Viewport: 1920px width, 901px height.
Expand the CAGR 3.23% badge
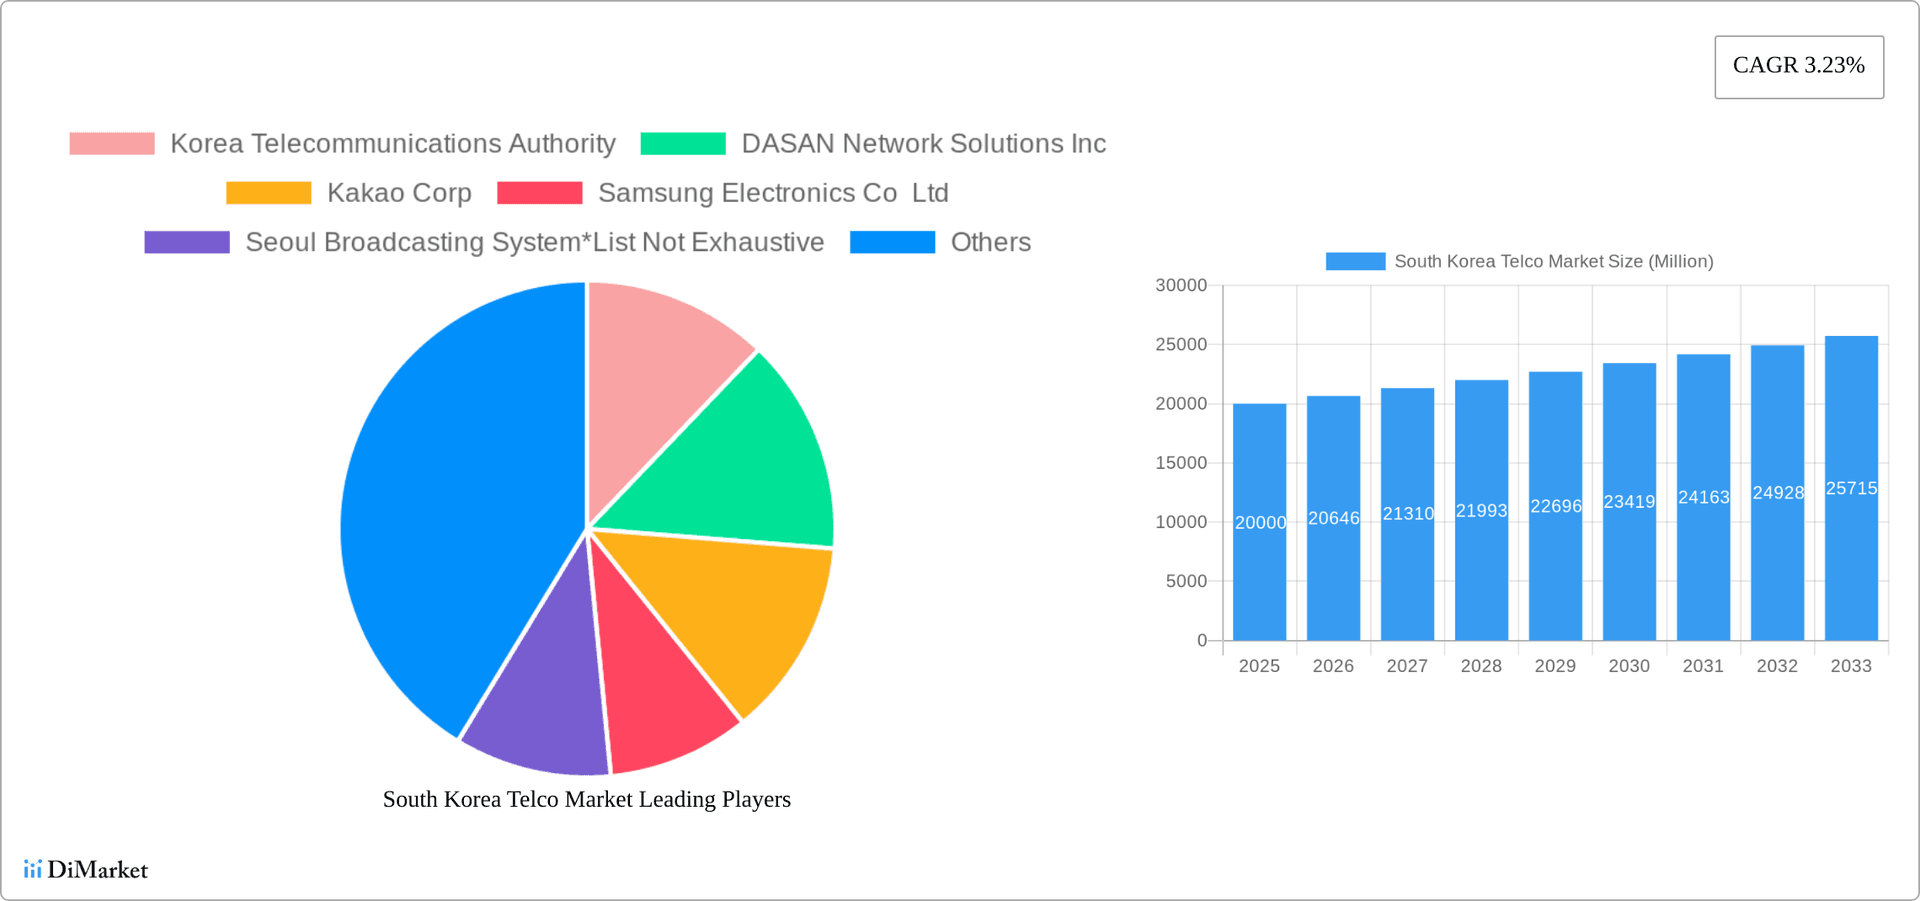(x=1799, y=66)
